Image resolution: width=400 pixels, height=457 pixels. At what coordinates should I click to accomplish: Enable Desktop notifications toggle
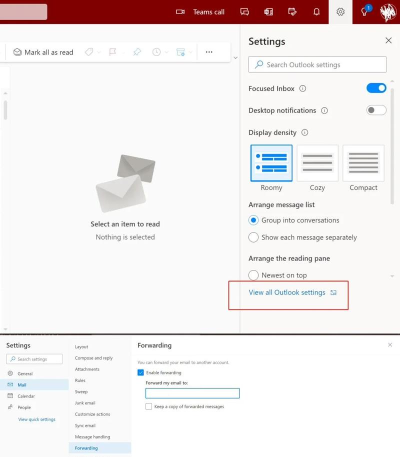point(376,110)
